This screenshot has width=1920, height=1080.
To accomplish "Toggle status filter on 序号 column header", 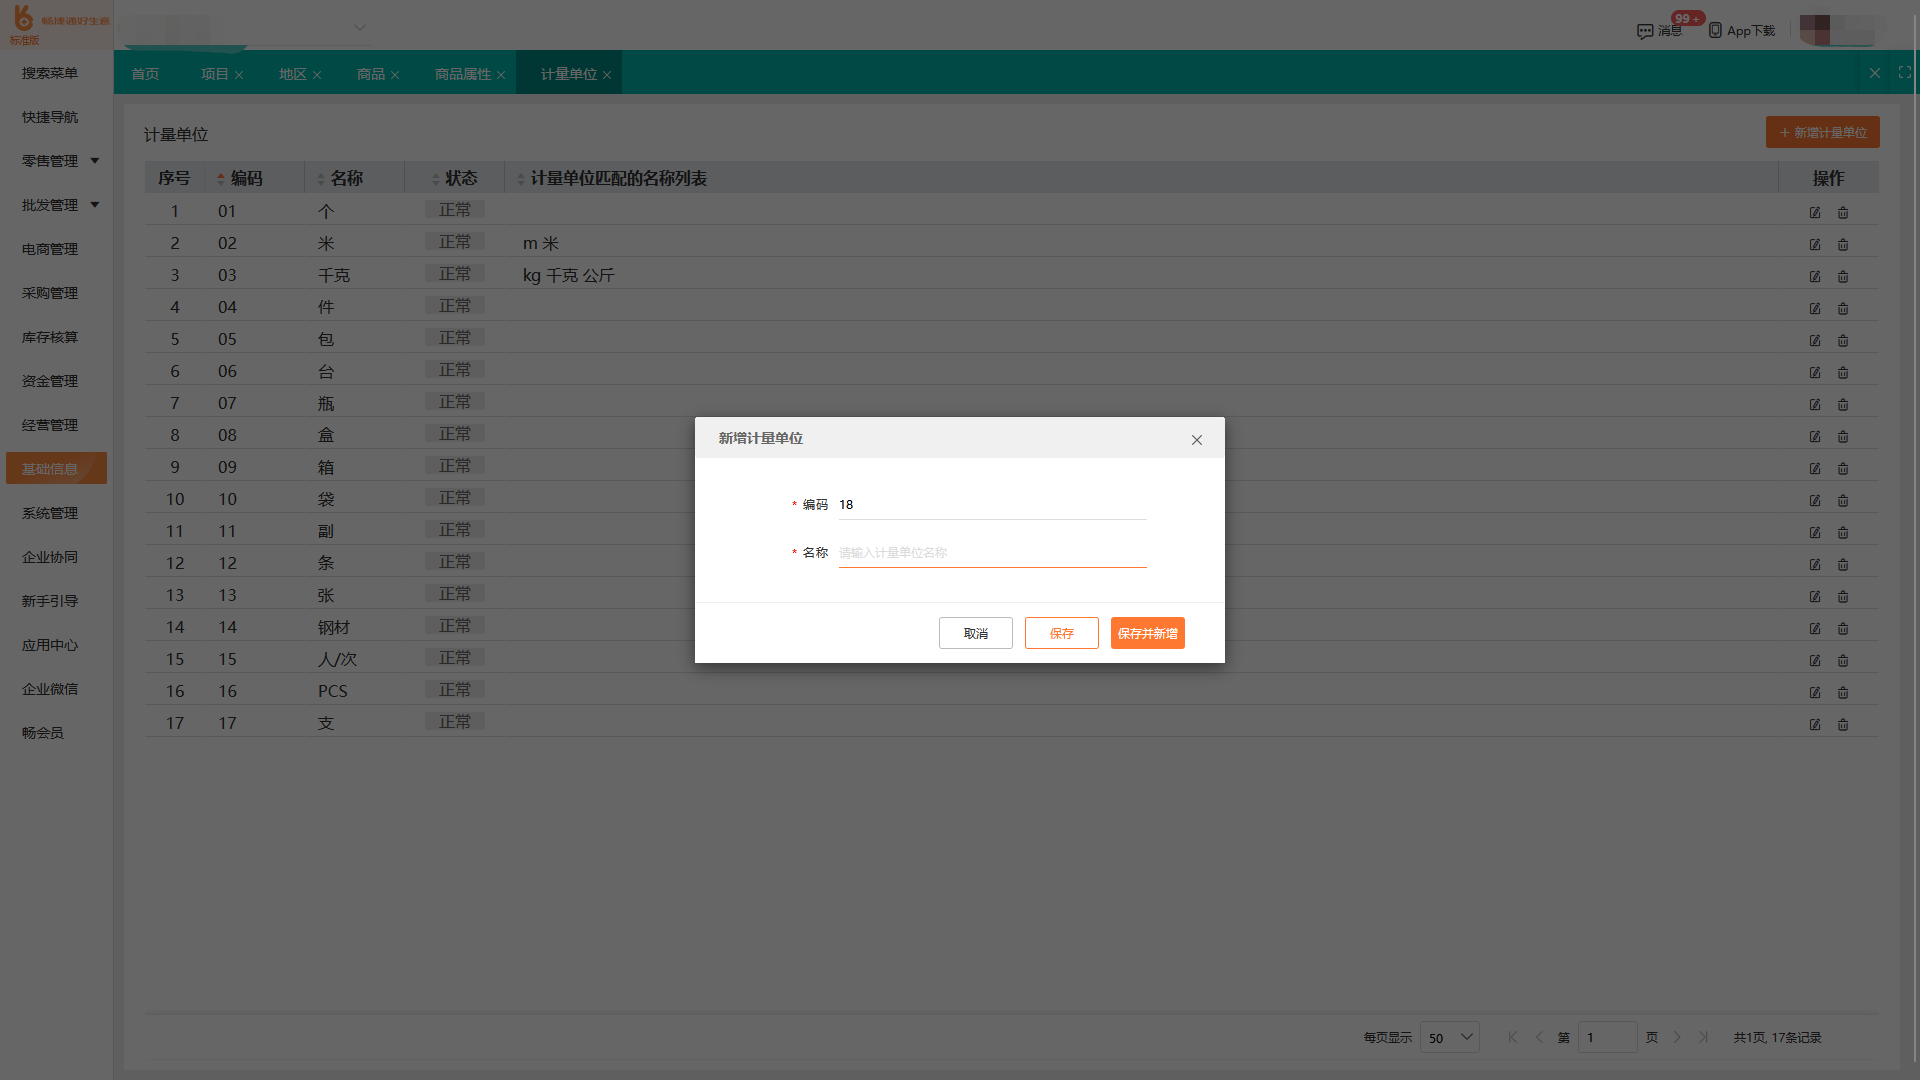I will [x=175, y=178].
